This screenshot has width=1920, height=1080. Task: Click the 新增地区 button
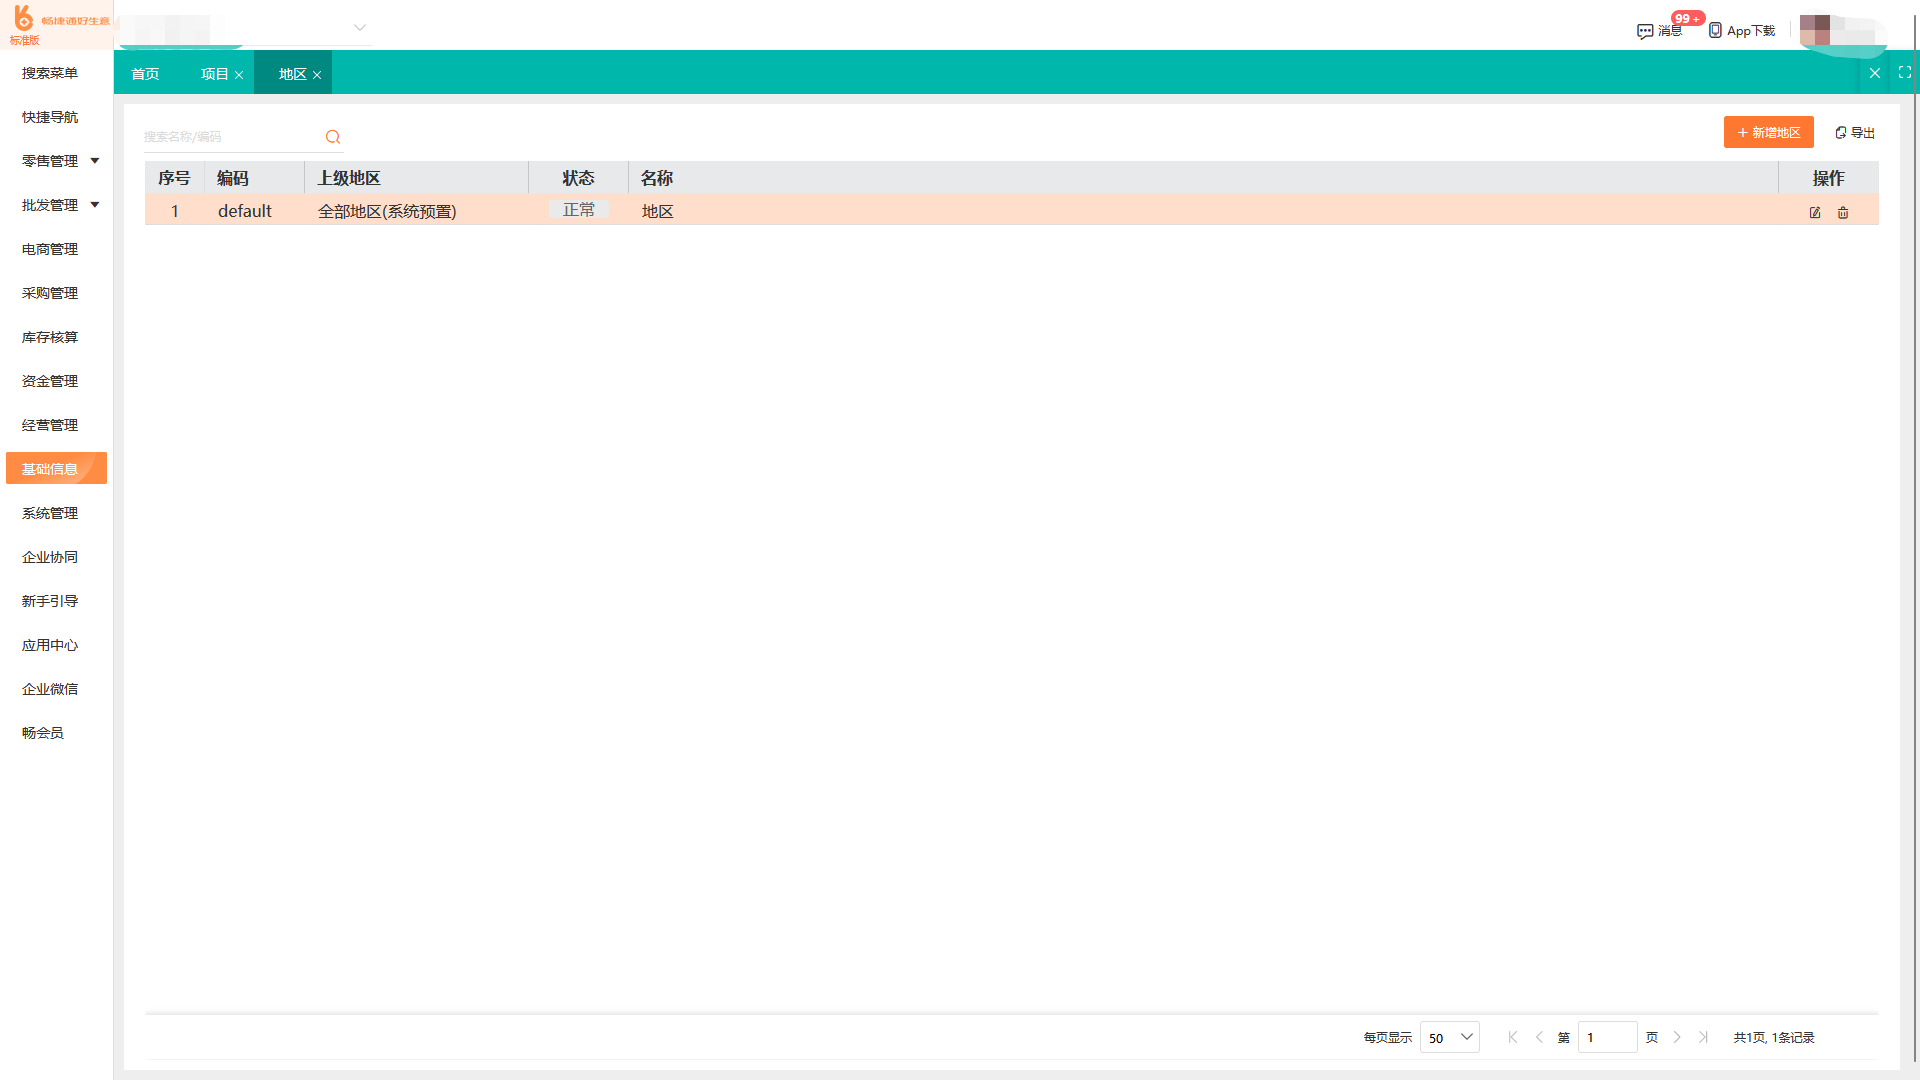1768,132
